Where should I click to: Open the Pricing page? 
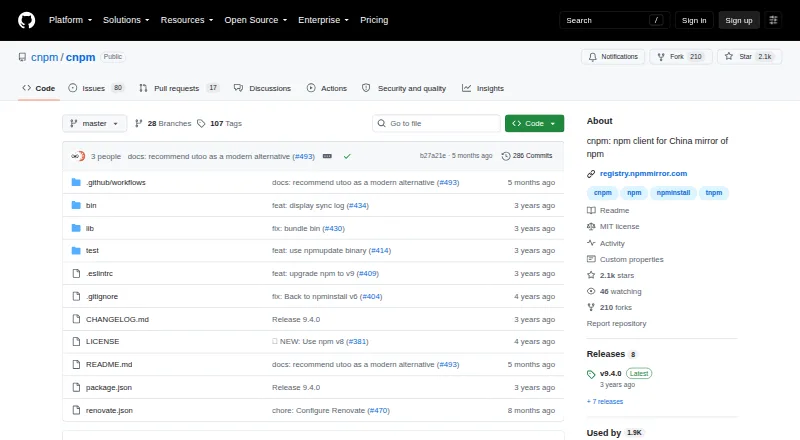(x=374, y=20)
